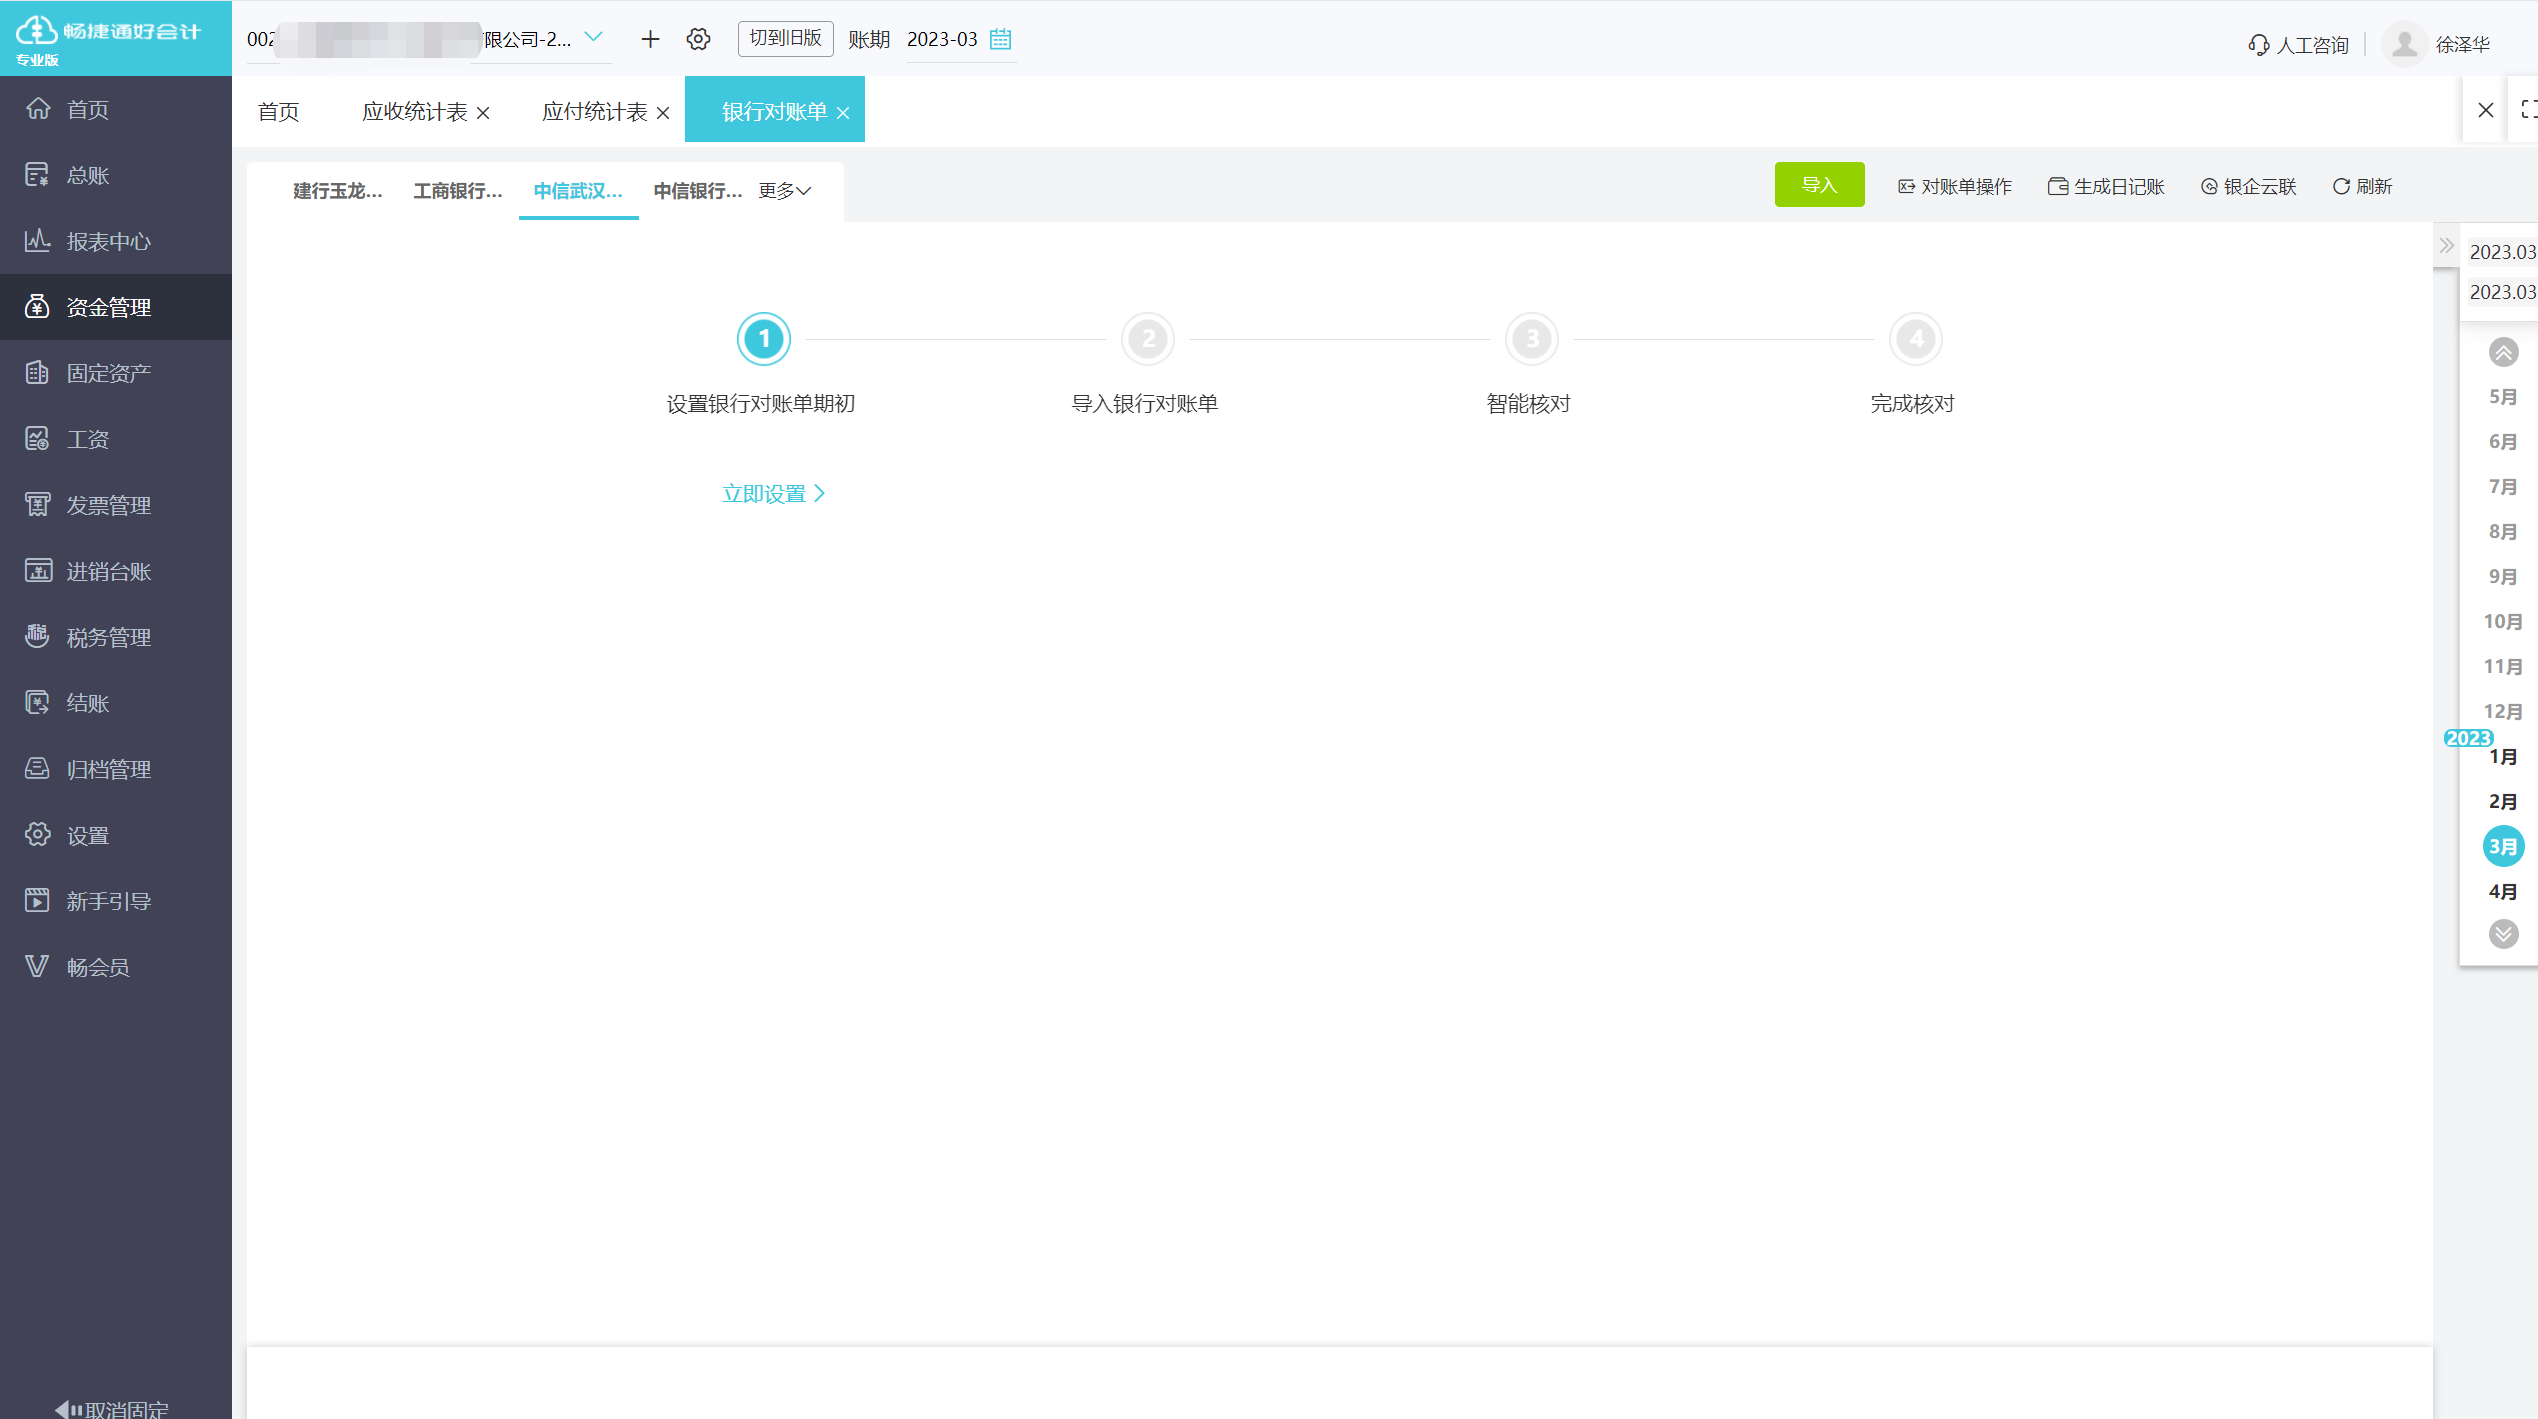Expand the 更多 dropdown menu
The height and width of the screenshot is (1419, 2538).
784,190
